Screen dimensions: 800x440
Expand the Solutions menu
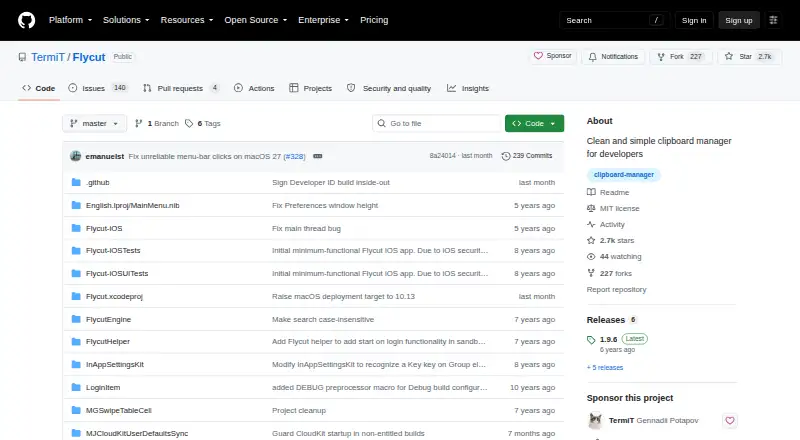(126, 20)
